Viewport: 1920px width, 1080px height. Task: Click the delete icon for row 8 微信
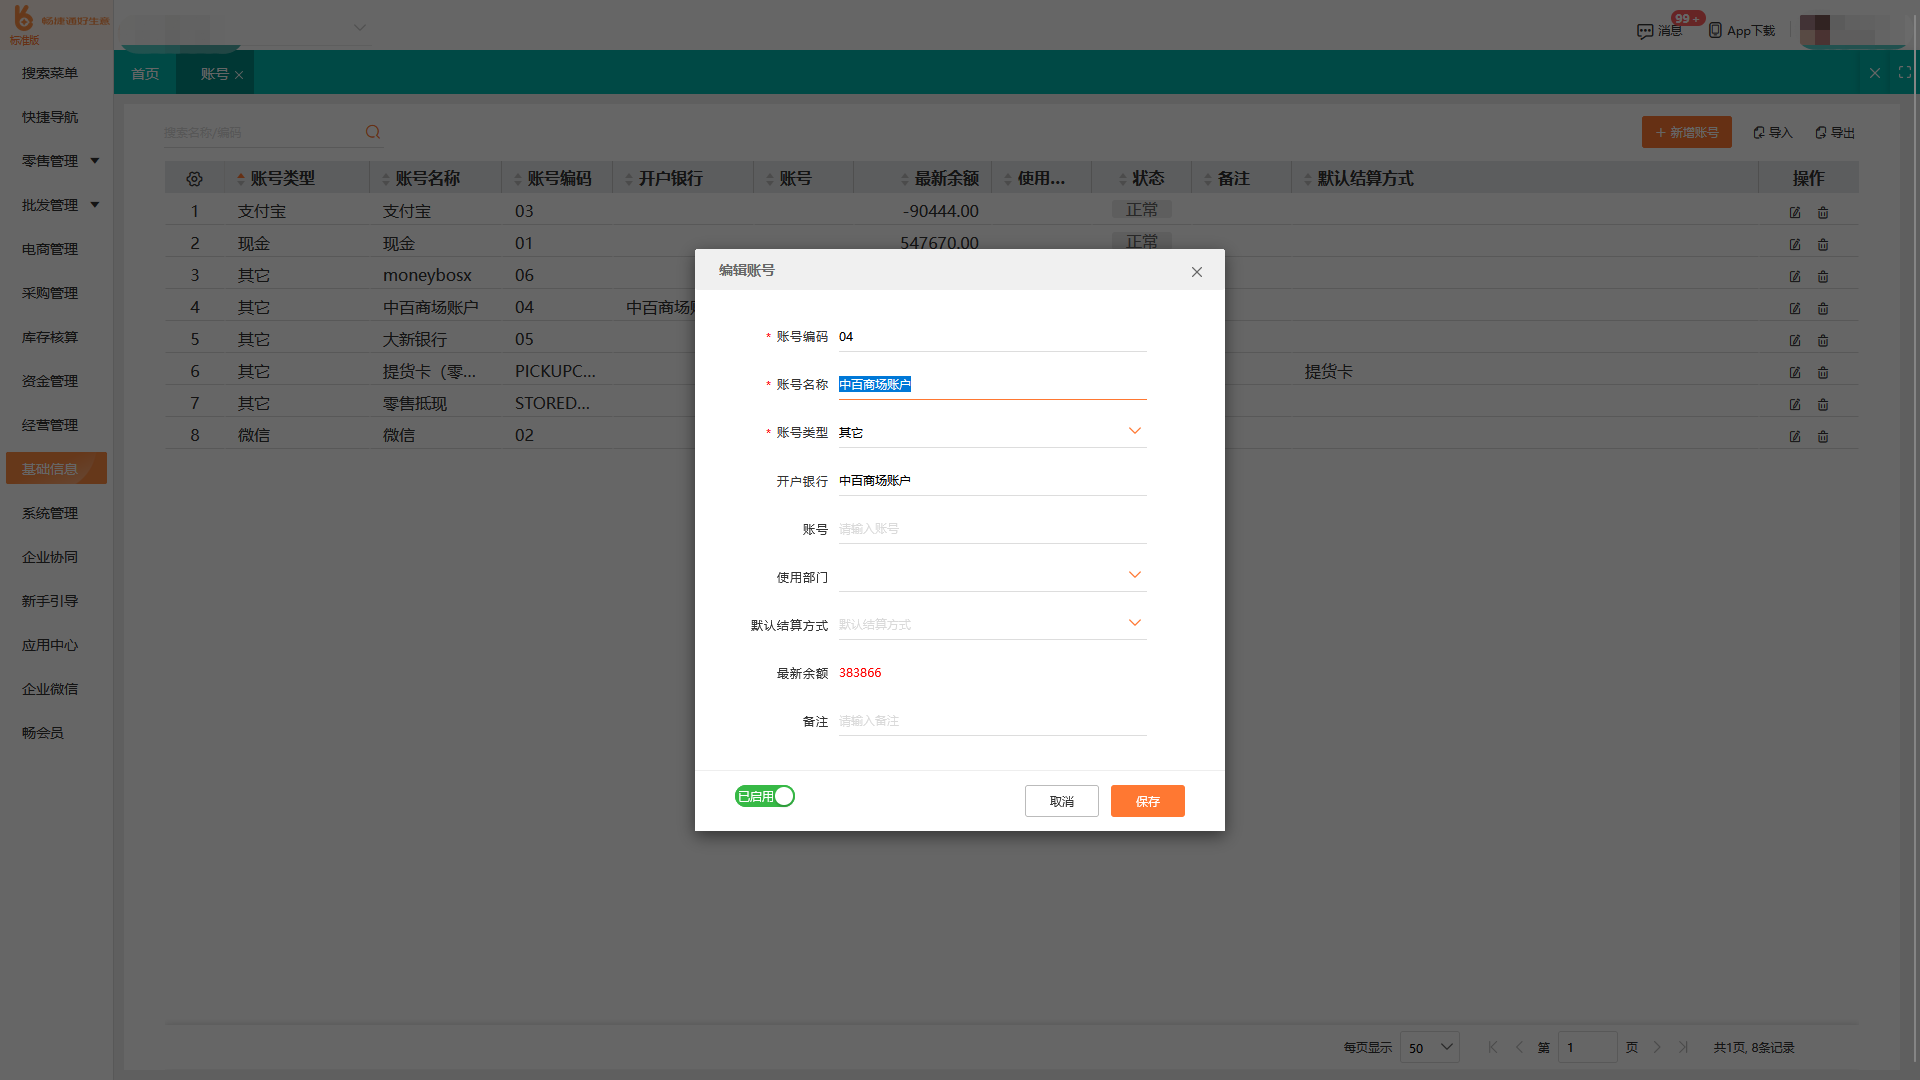(1824, 436)
